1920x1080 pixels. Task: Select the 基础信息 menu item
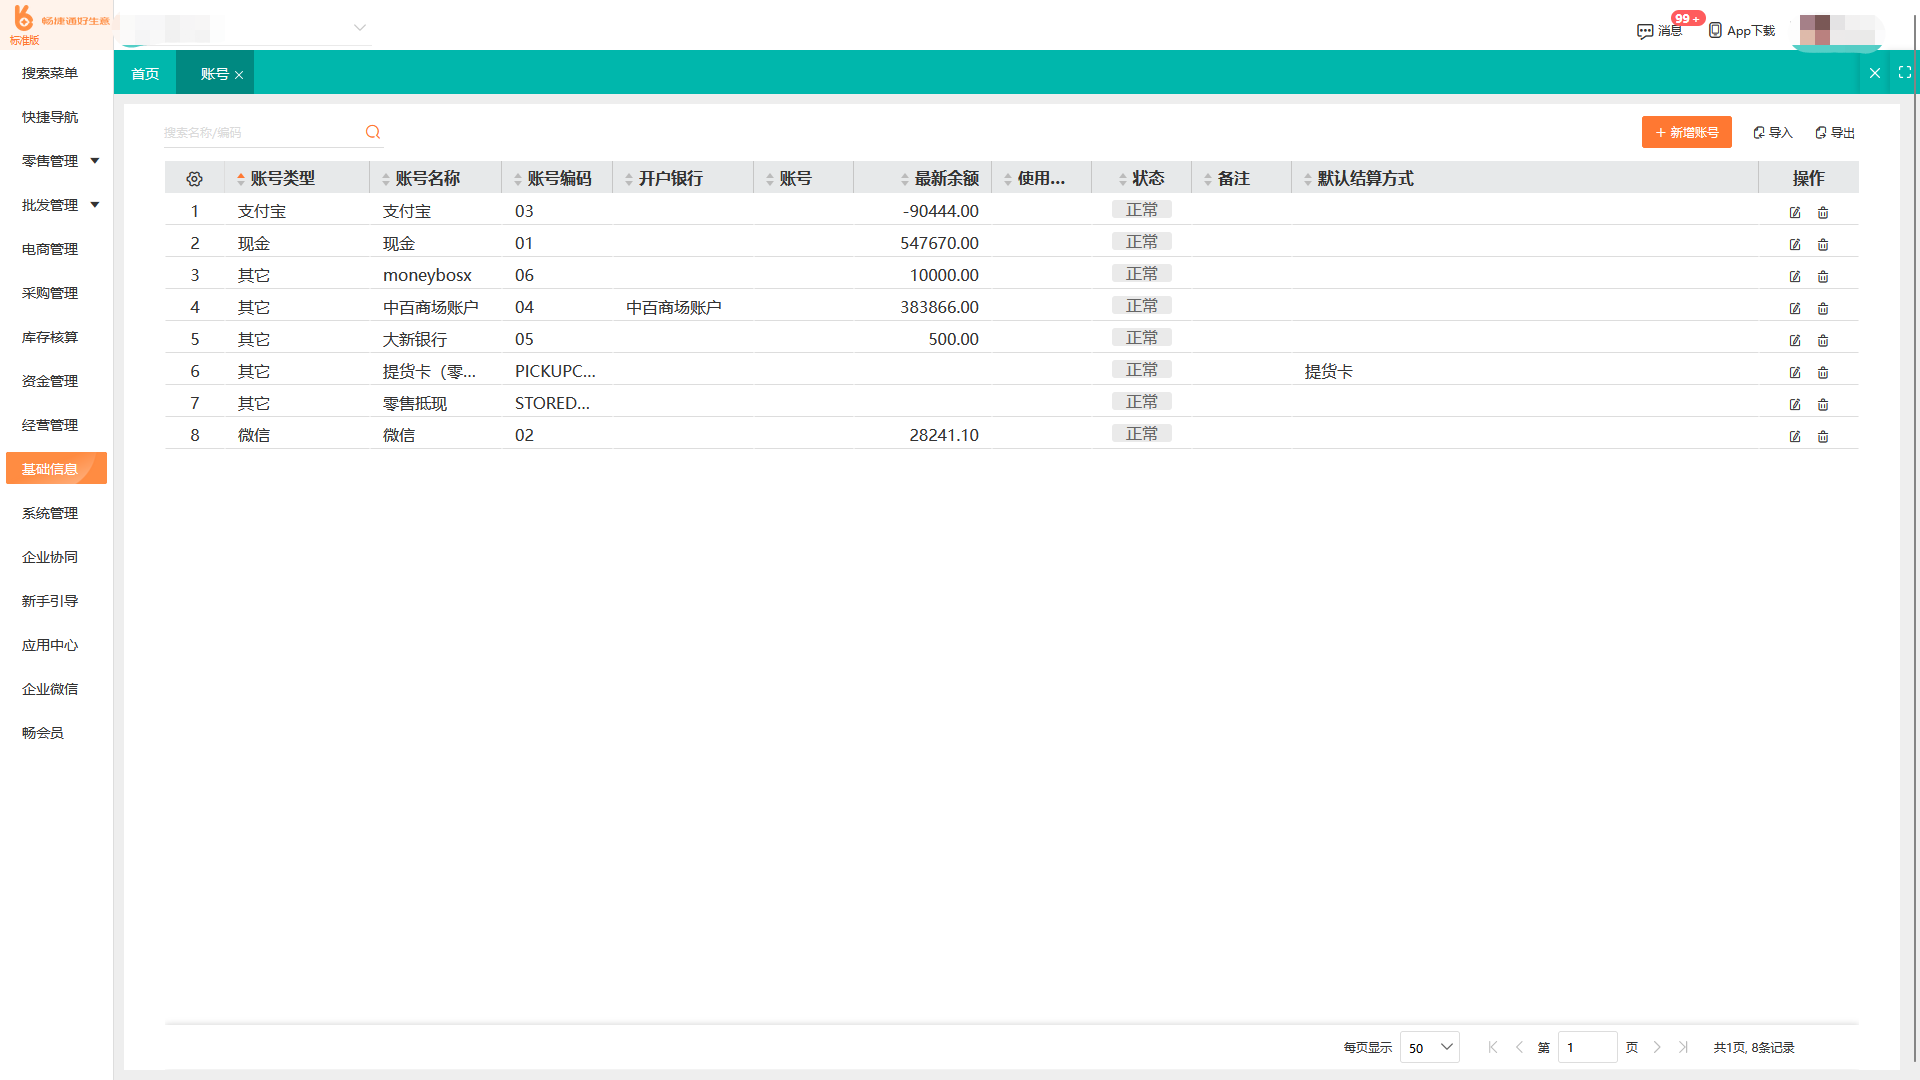pyautogui.click(x=53, y=467)
